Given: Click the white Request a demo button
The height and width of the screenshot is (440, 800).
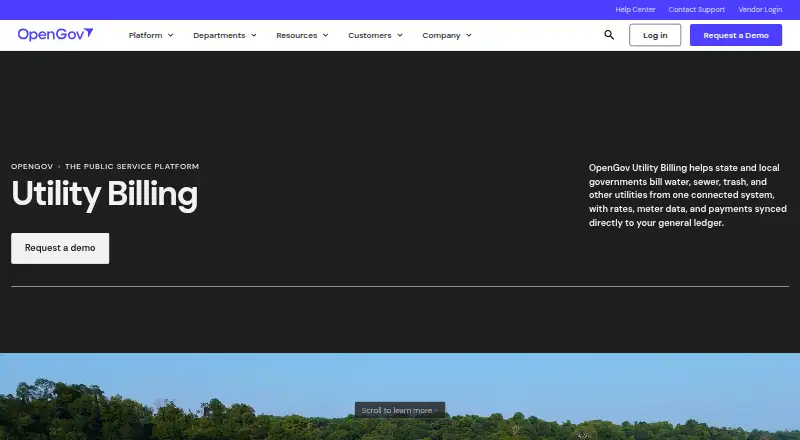Looking at the screenshot, I should coord(60,248).
